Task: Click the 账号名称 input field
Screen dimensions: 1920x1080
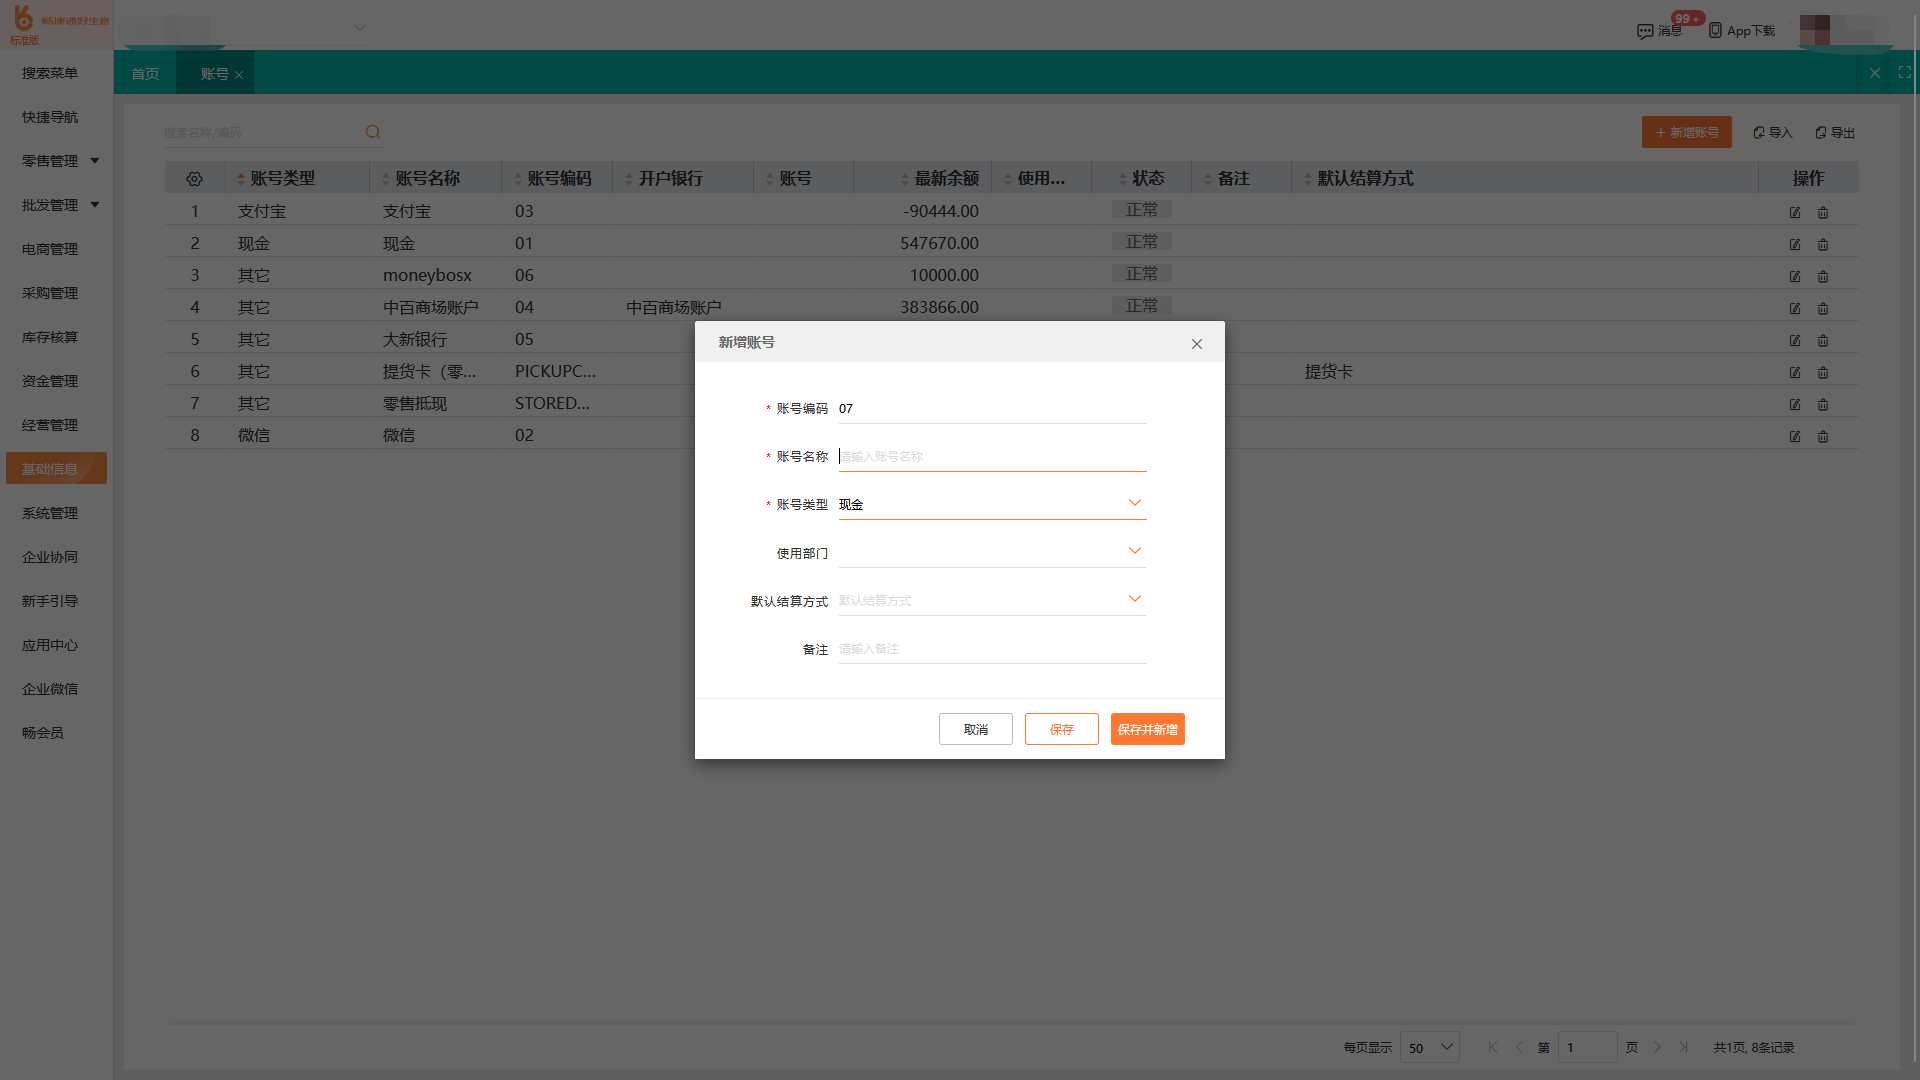Action: [x=990, y=456]
